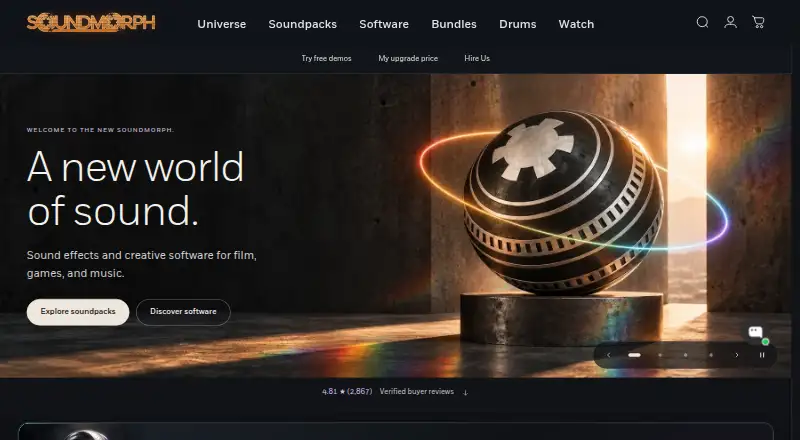Open the Drums menu
Viewport: 800px width, 440px height.
pyautogui.click(x=517, y=24)
